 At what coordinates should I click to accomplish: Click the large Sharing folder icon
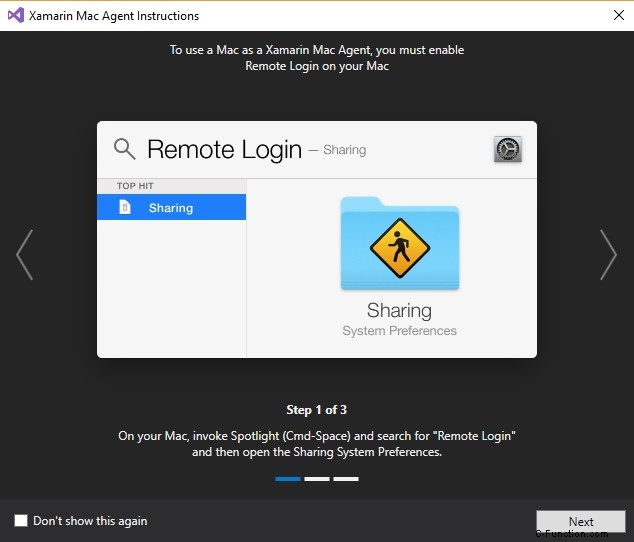pyautogui.click(x=400, y=244)
